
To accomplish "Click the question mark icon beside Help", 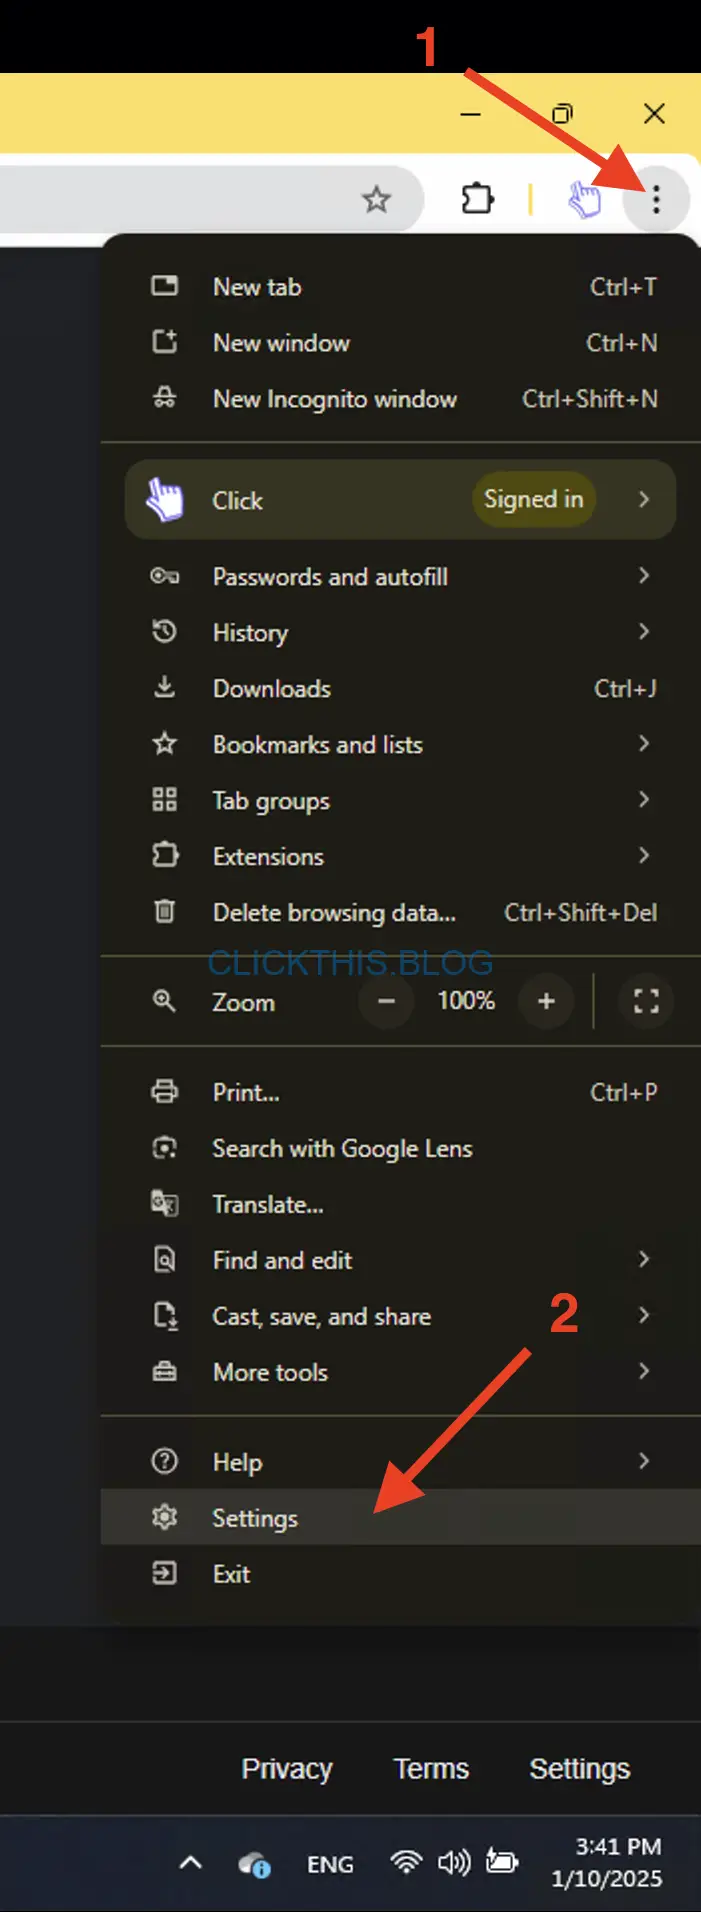I will click(x=164, y=1462).
